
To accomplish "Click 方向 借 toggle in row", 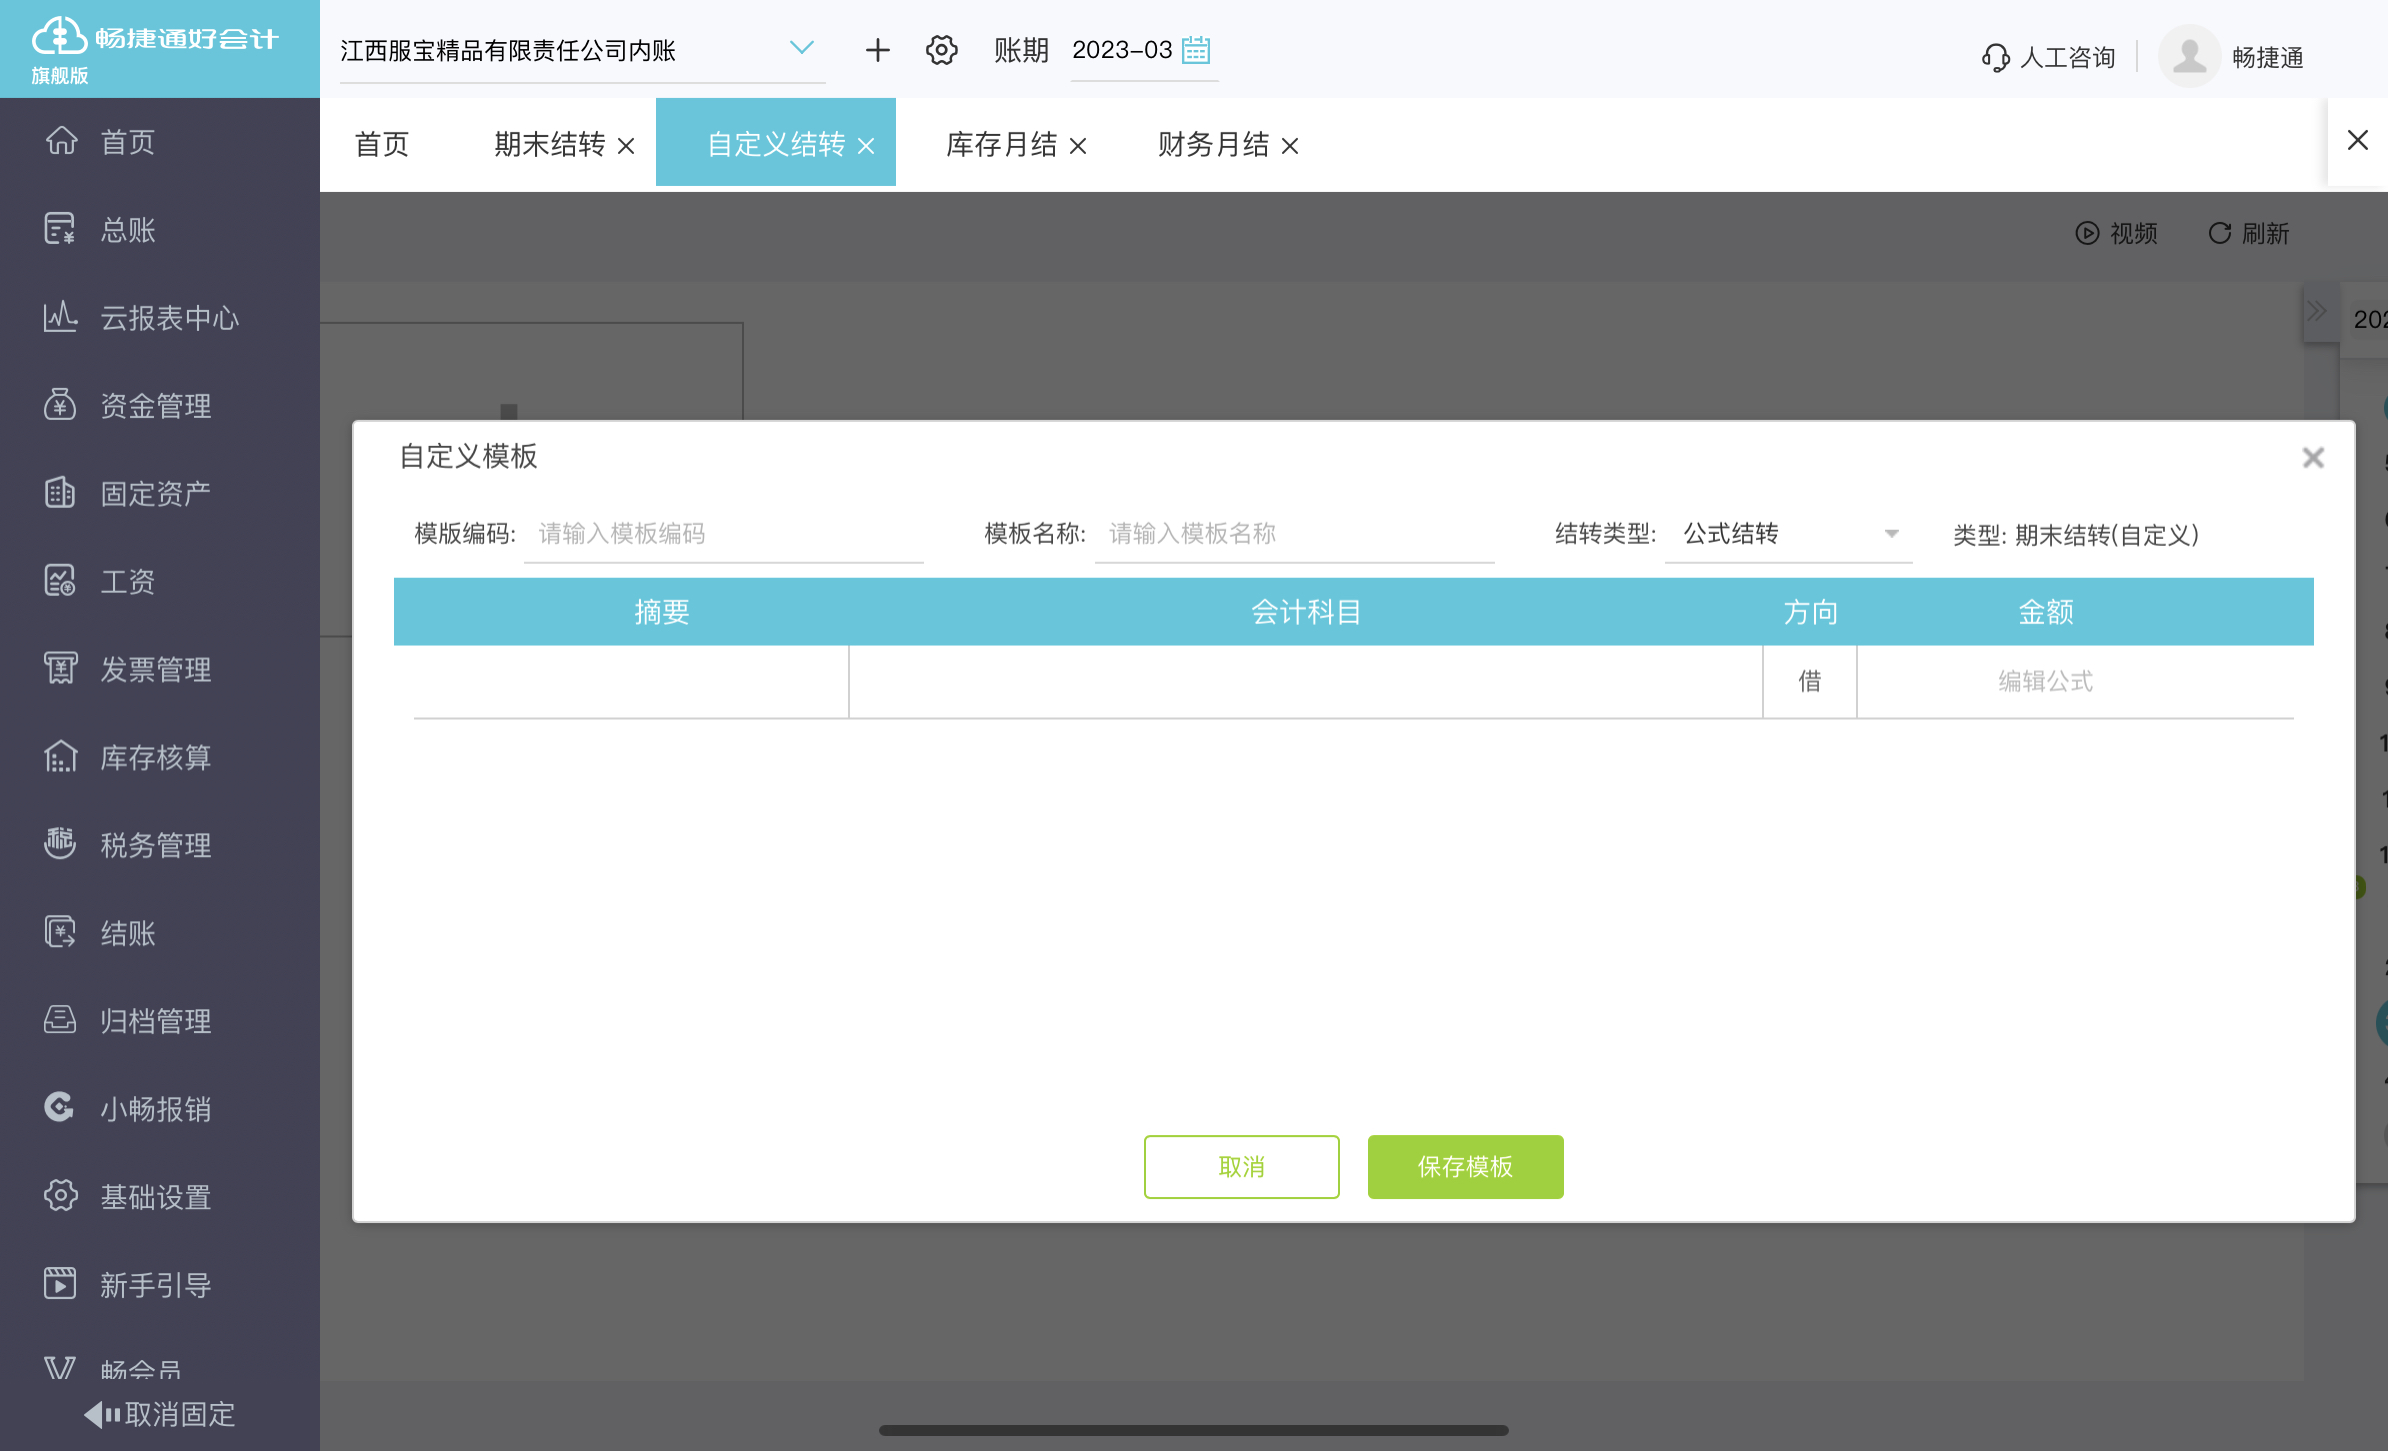I will tap(1810, 680).
